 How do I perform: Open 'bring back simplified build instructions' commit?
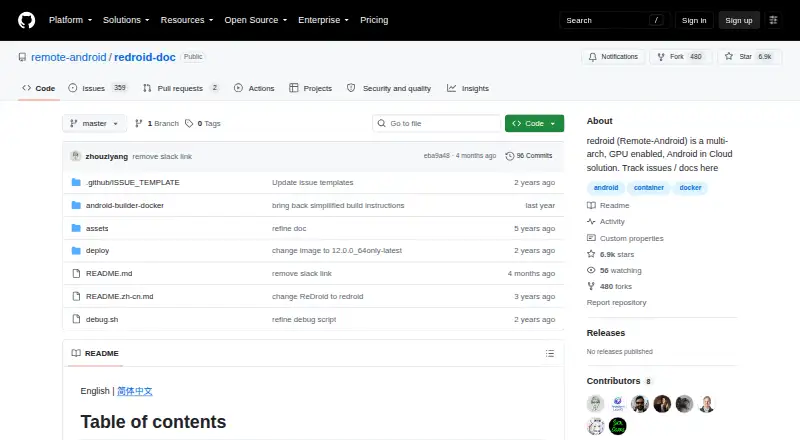[338, 205]
